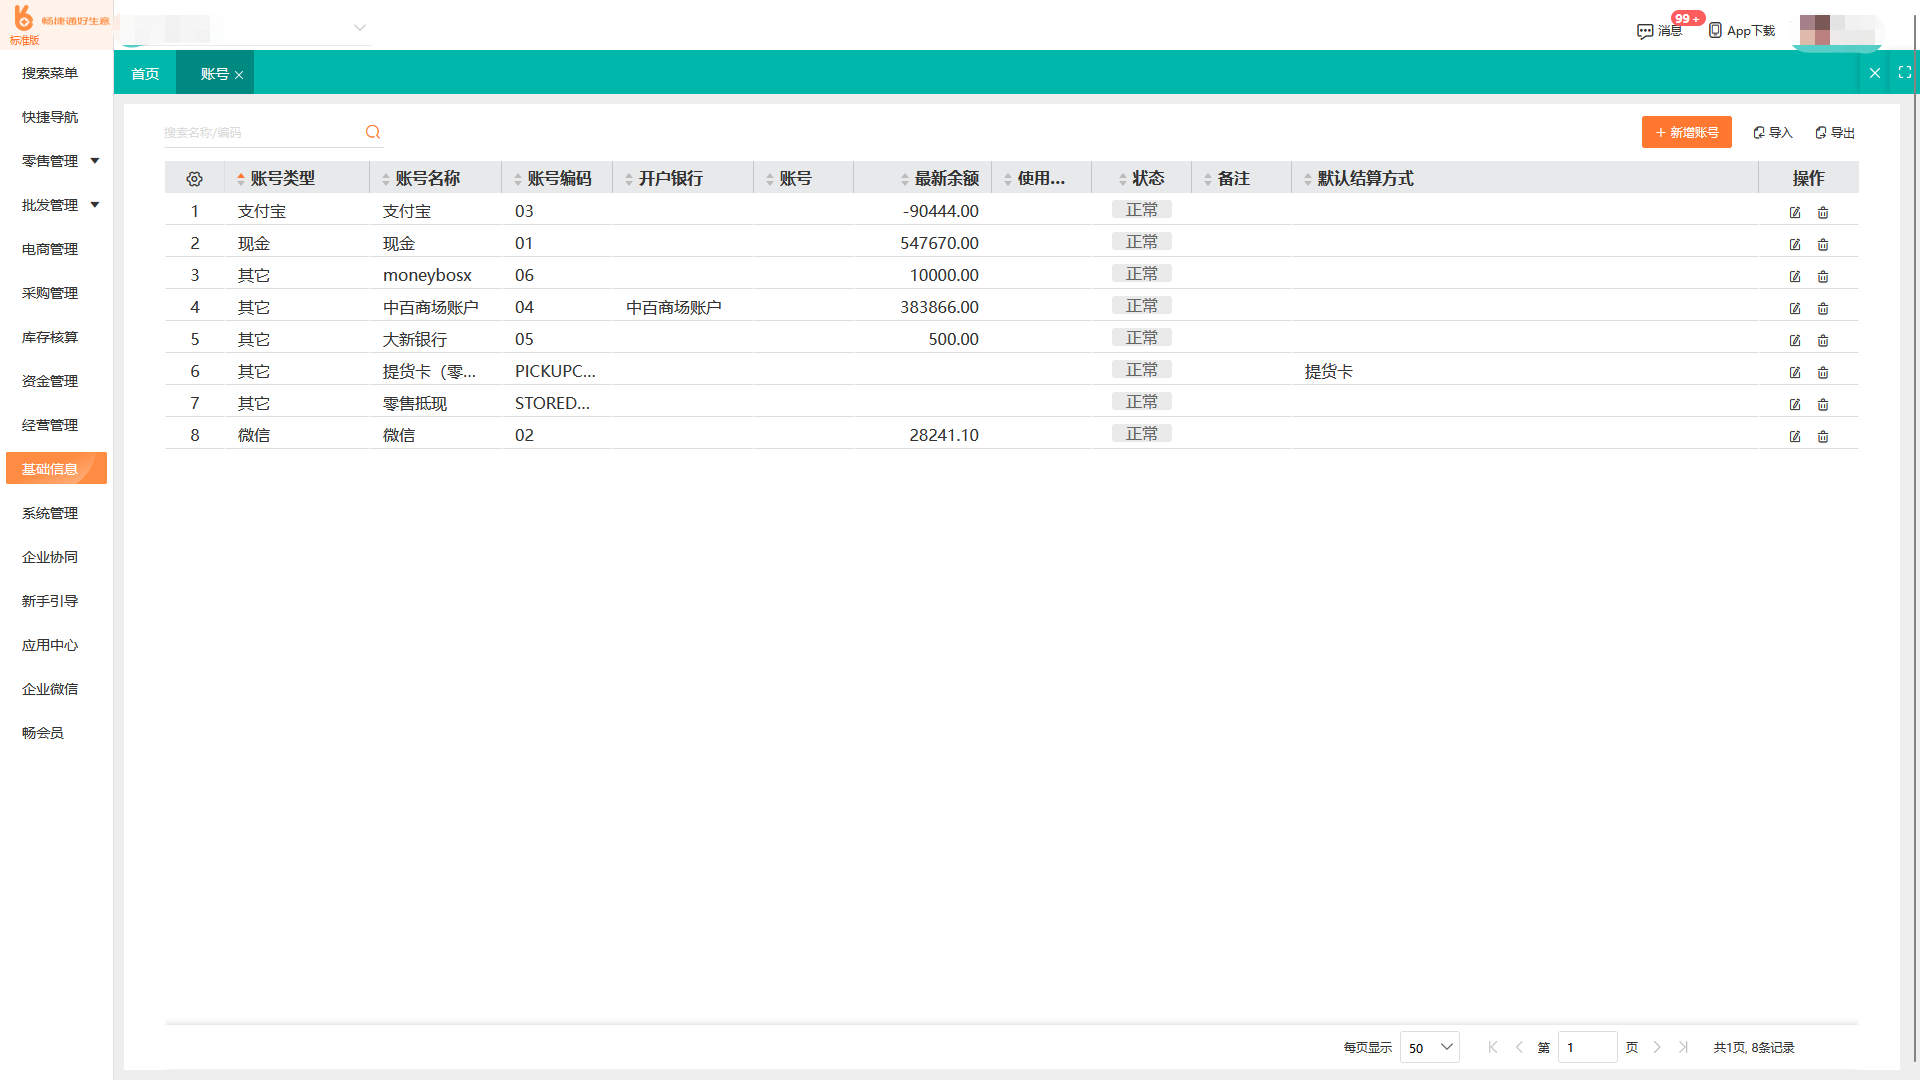Click the export 导出 icon button

(x=1834, y=132)
